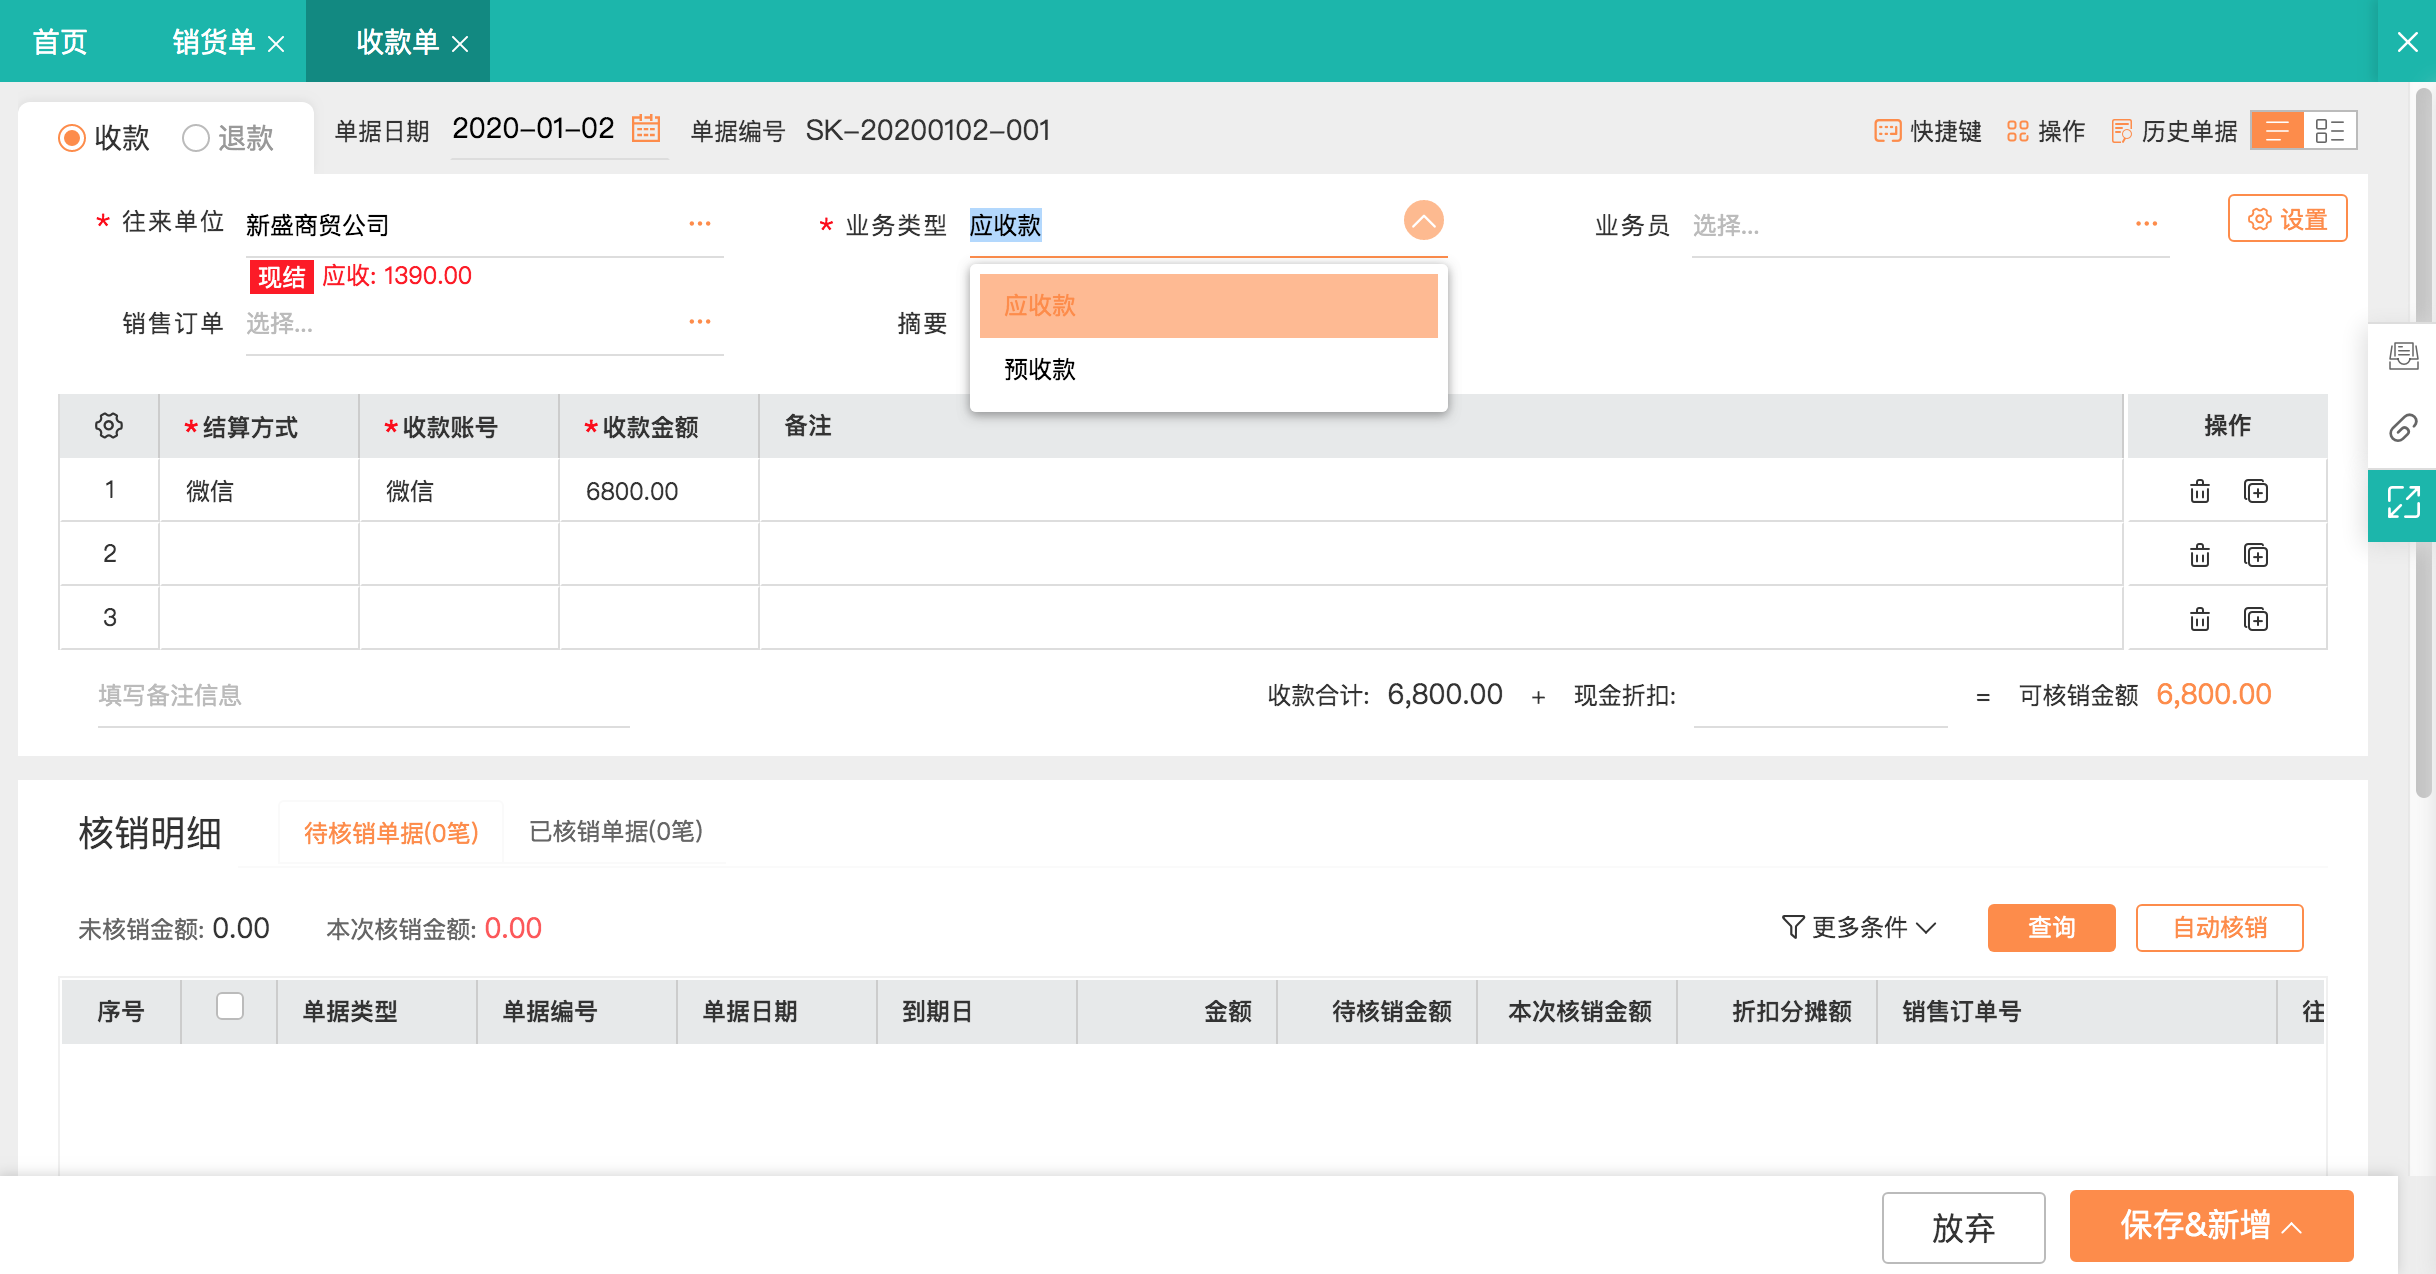Click 自动核销 button

(2222, 928)
